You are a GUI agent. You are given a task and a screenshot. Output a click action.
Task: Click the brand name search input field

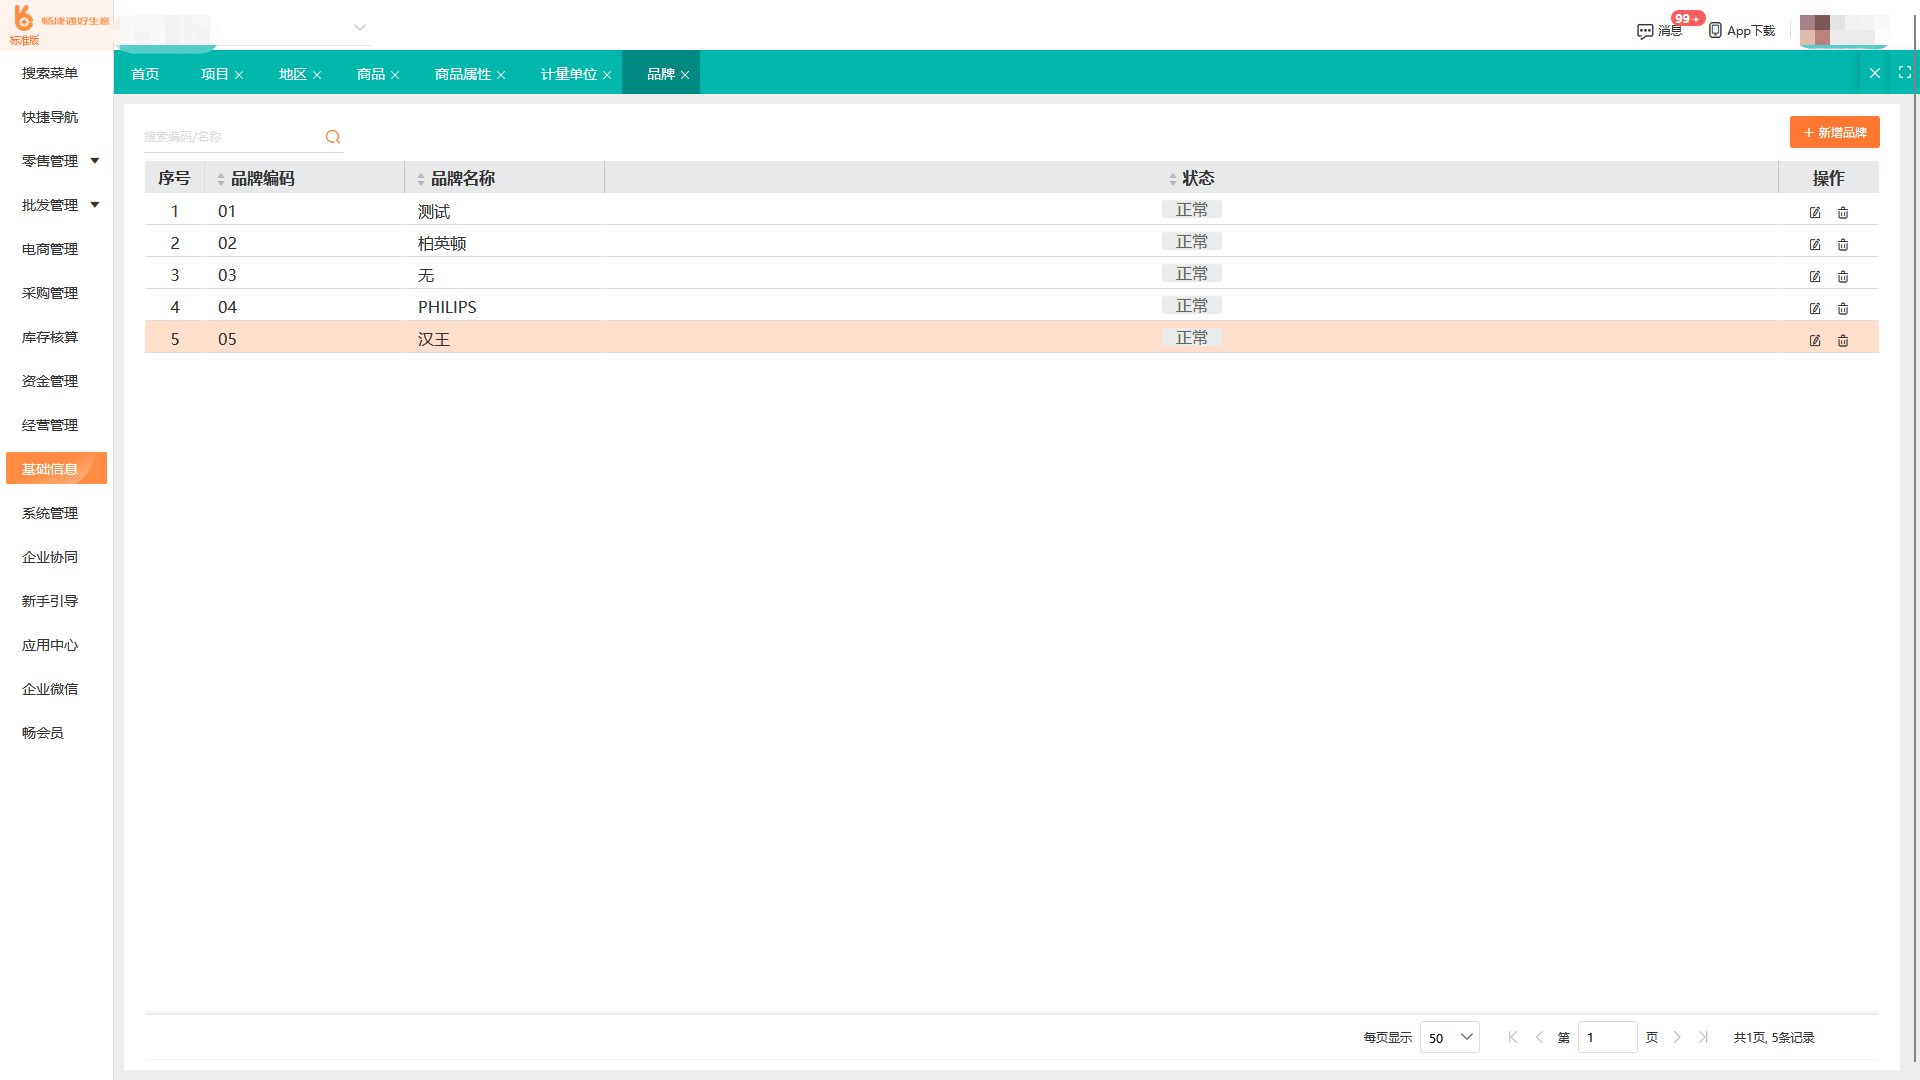tap(229, 136)
